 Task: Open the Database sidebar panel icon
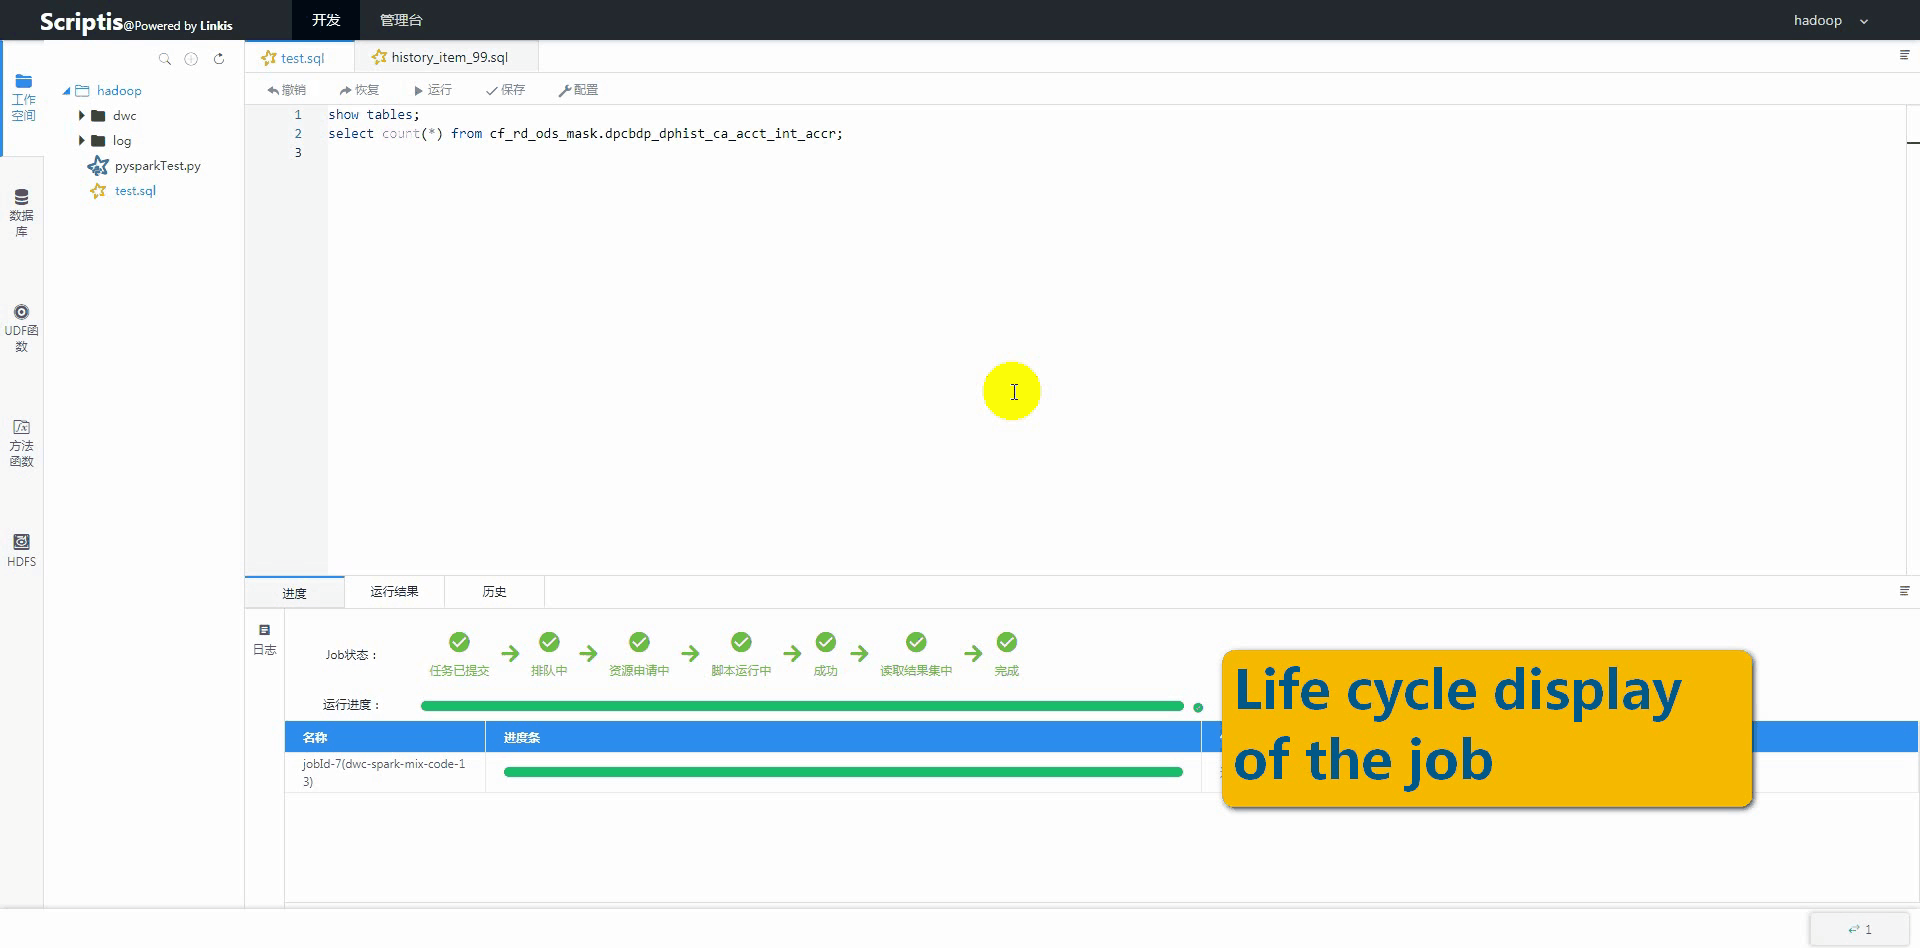click(x=21, y=212)
